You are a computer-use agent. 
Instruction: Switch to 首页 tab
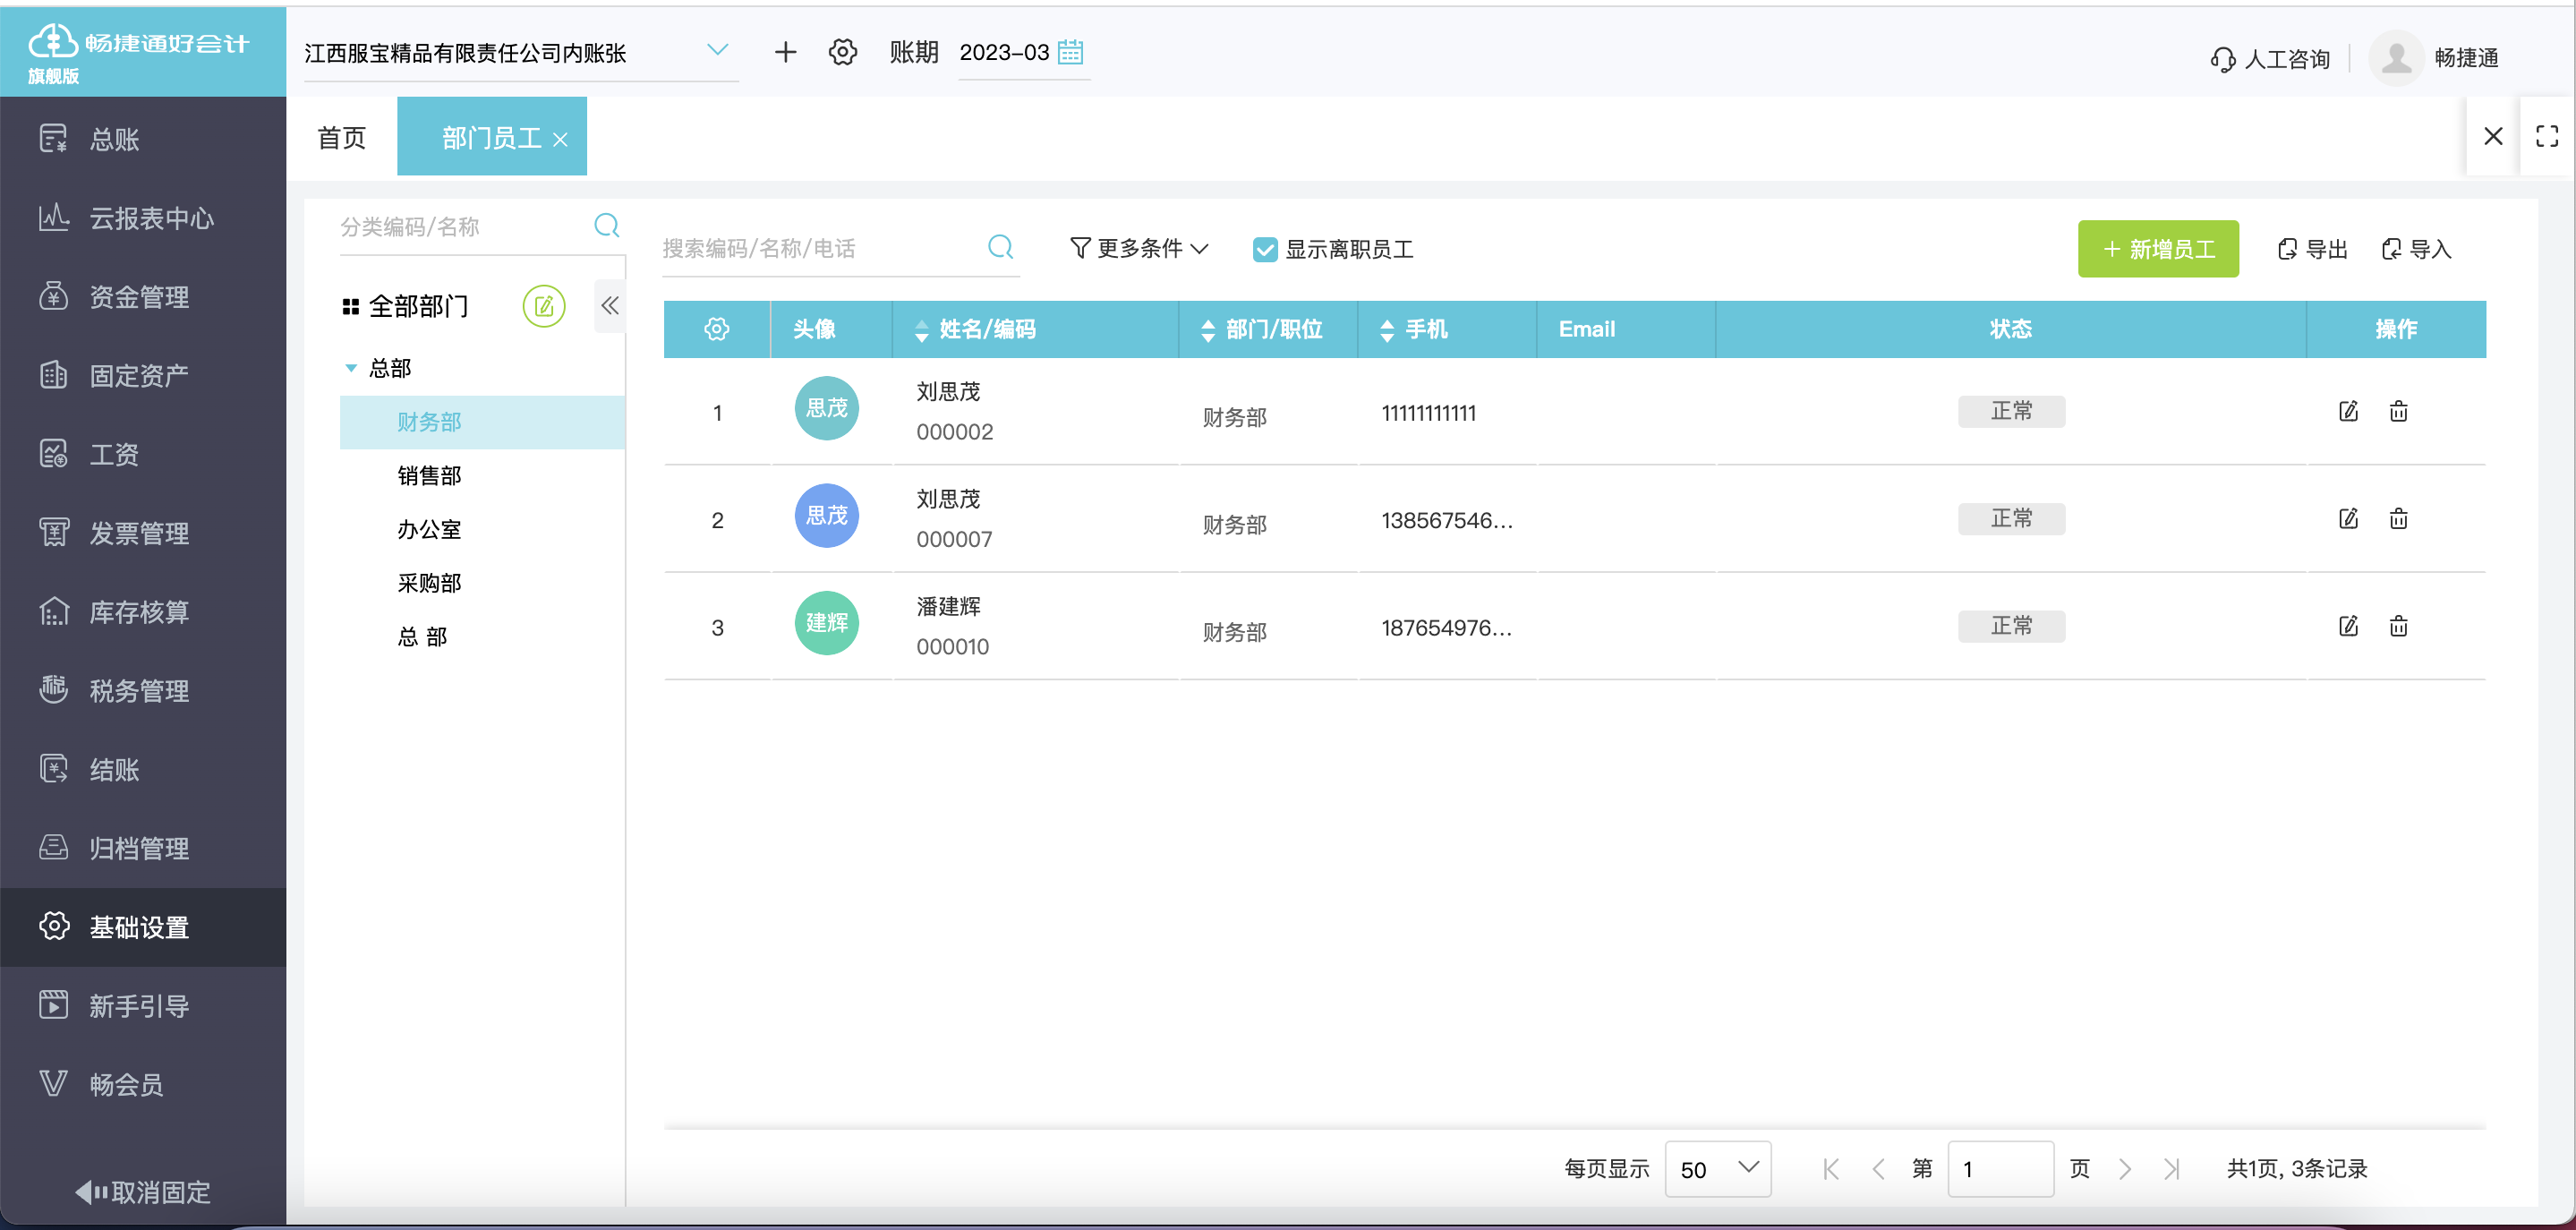click(342, 138)
